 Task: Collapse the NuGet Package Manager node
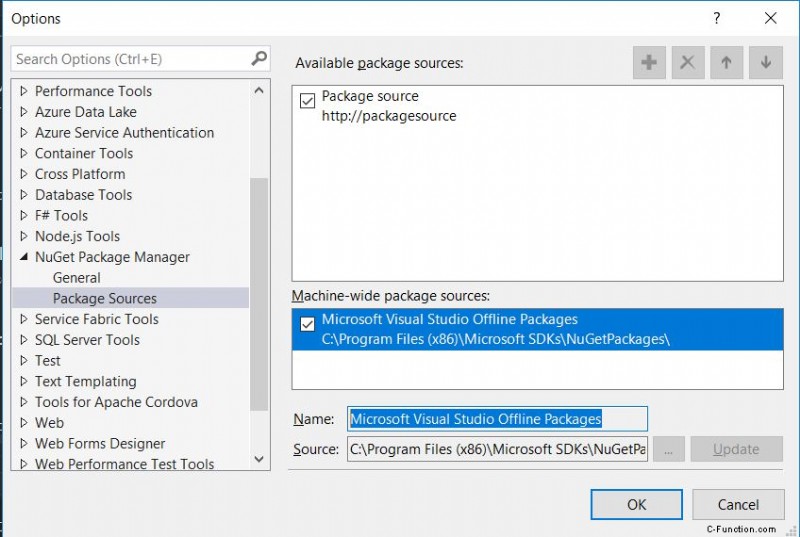point(24,257)
